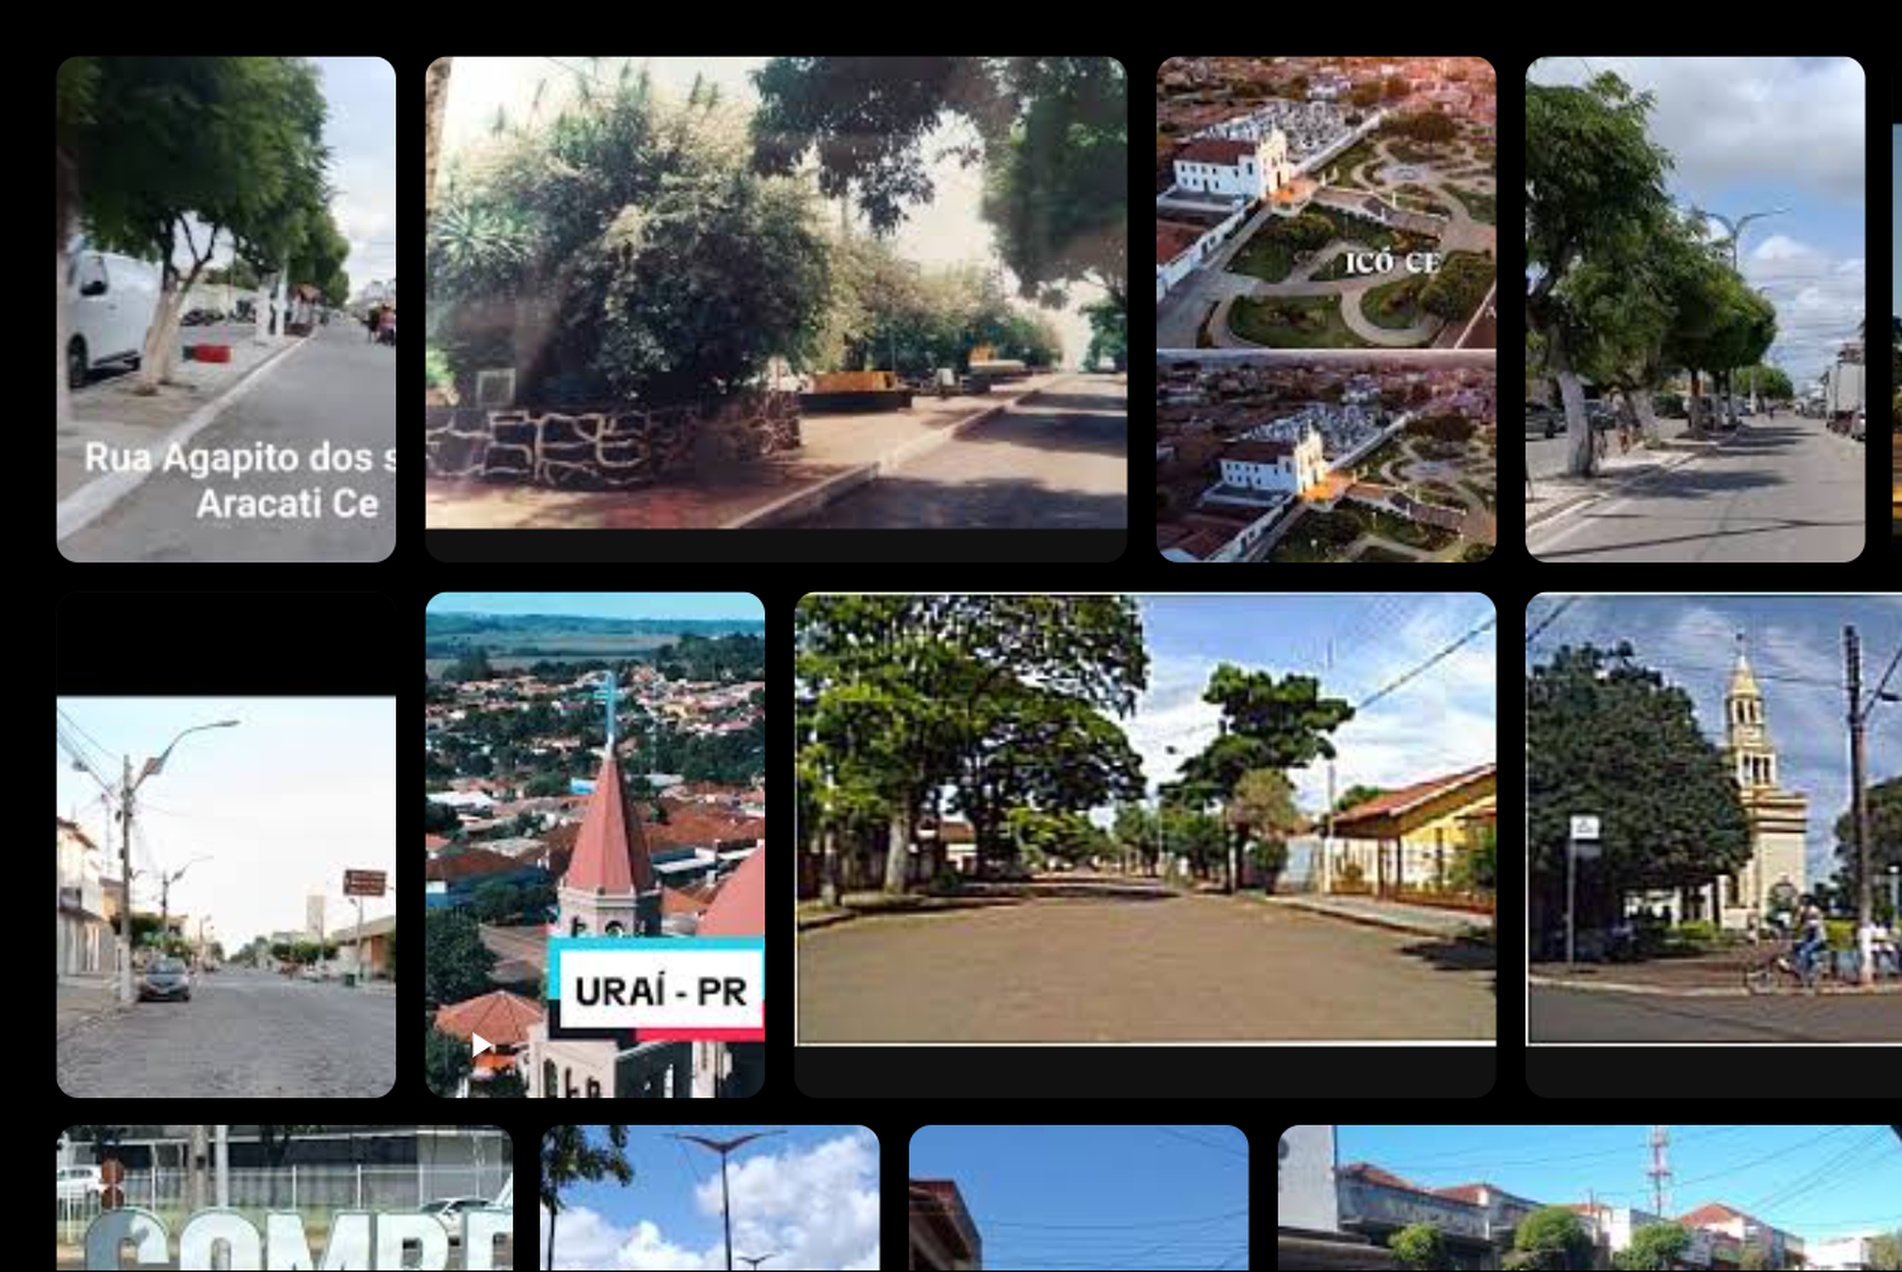Click the Aracati Ce caption line
This screenshot has height=1272, width=1902.
pyautogui.click(x=287, y=503)
